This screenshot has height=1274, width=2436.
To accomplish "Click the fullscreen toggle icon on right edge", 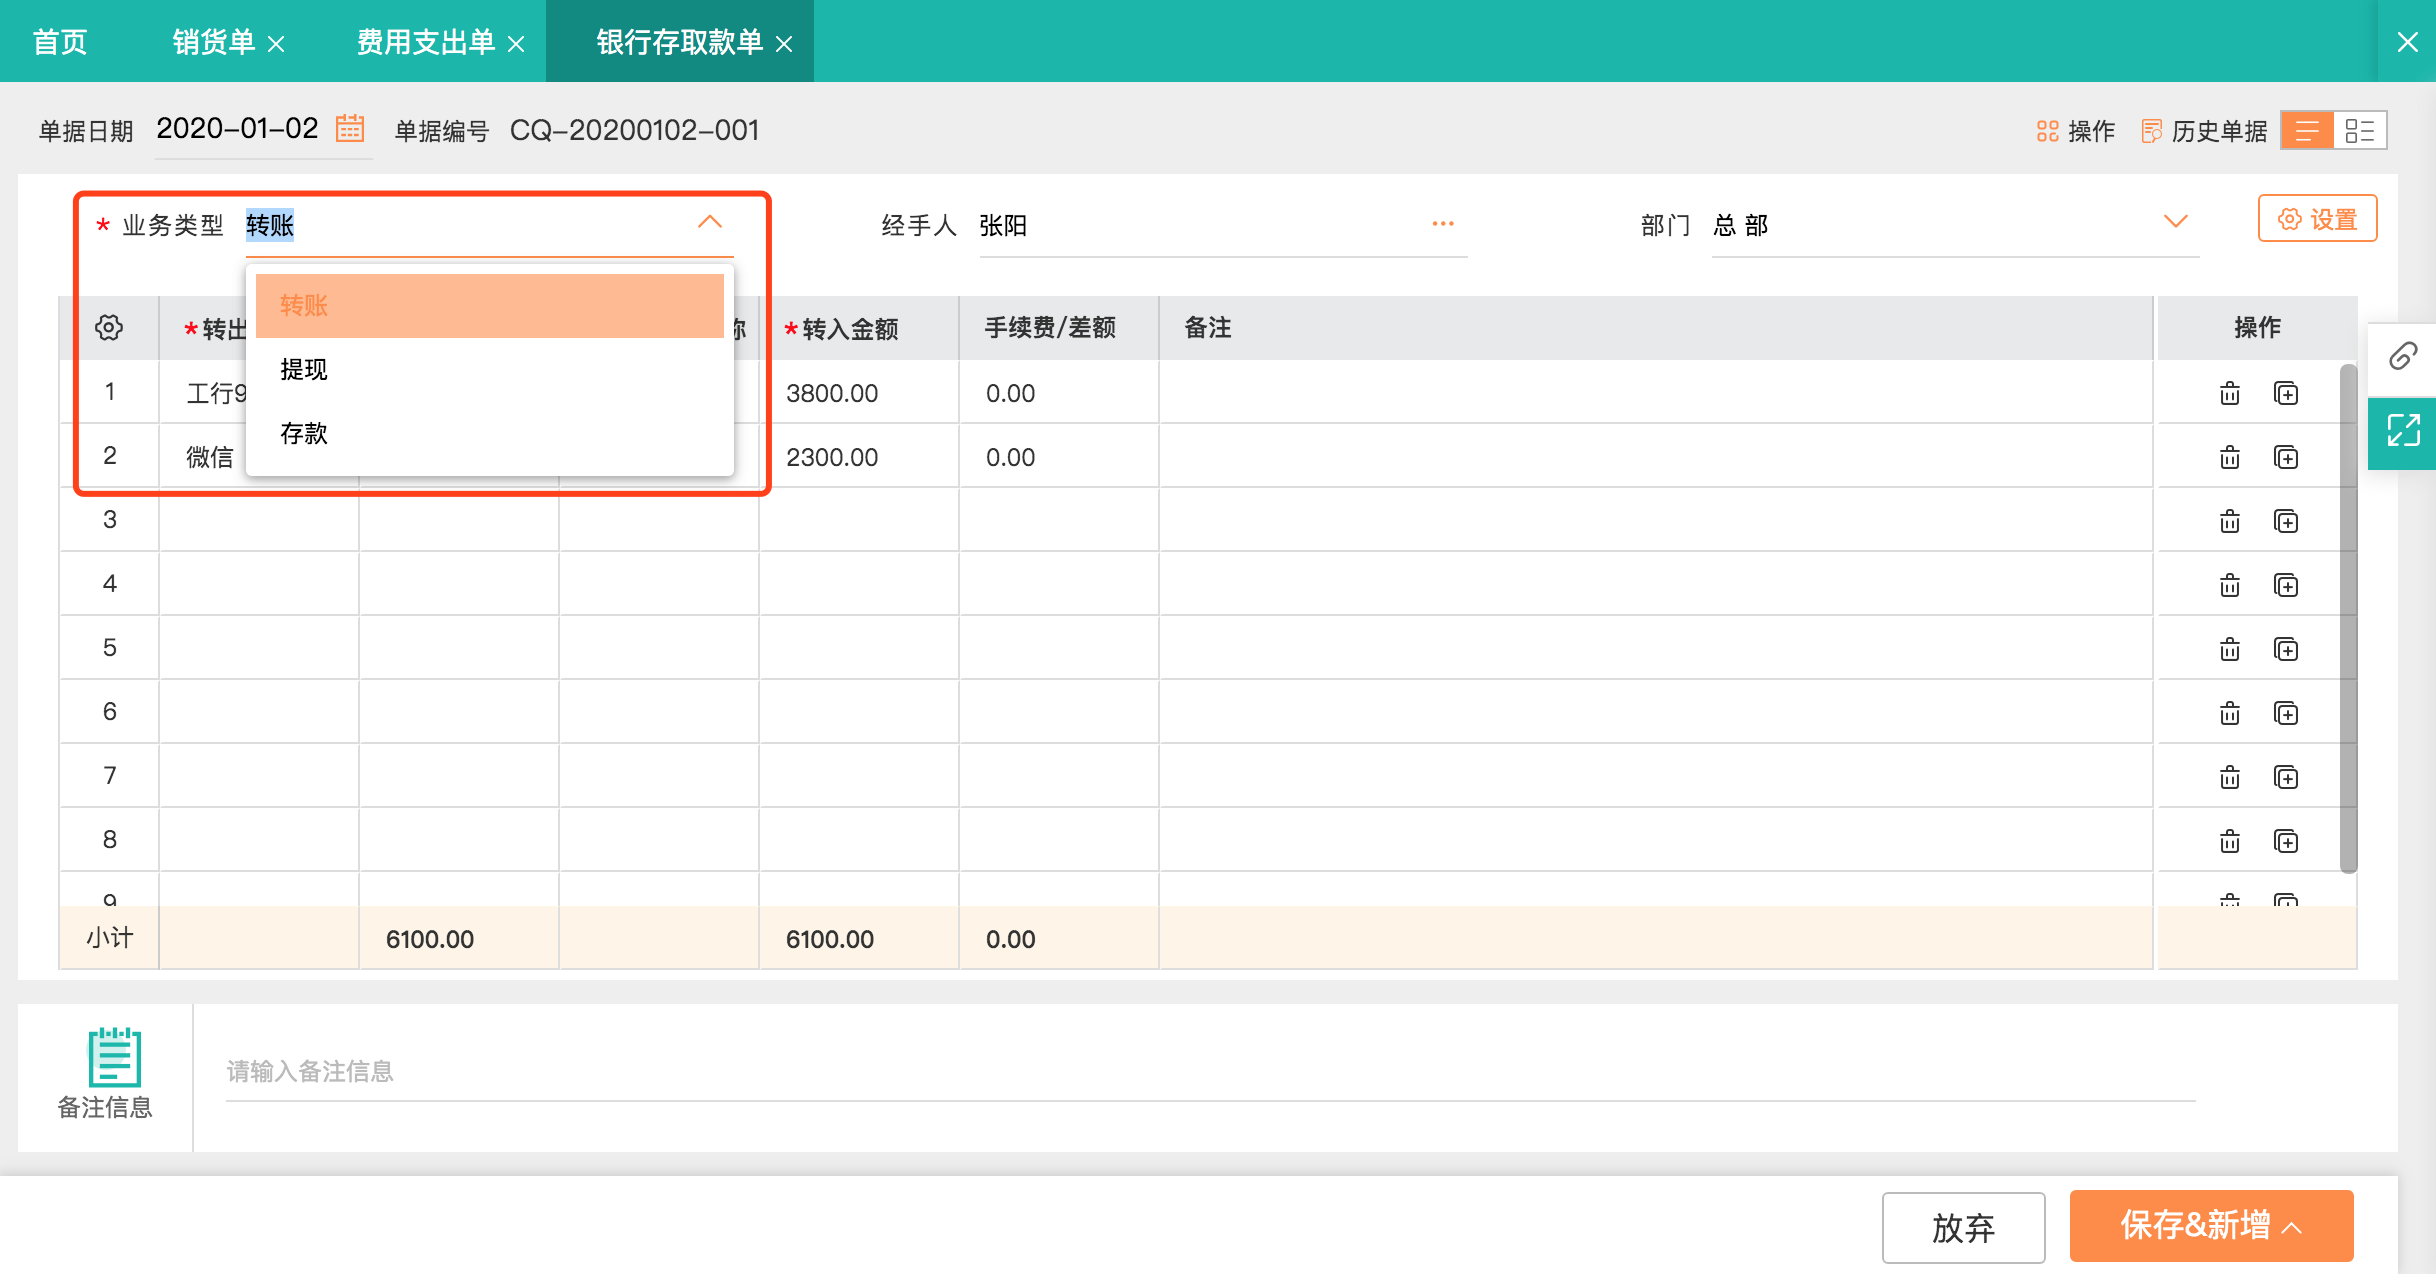I will point(2404,433).
